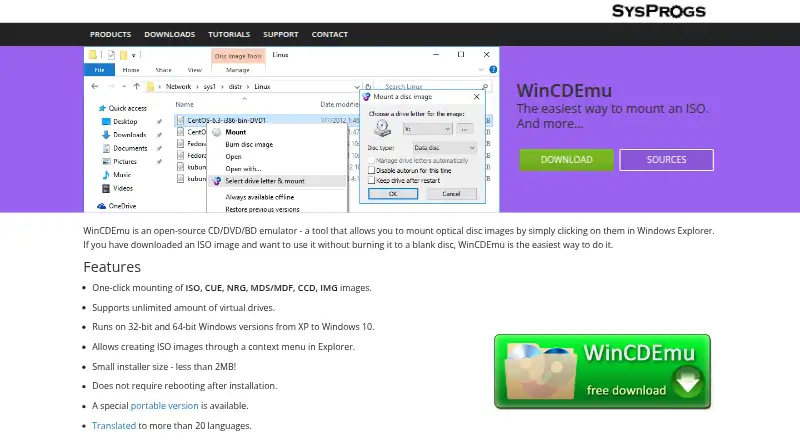
Task: Follow the portable version link
Action: [164, 406]
